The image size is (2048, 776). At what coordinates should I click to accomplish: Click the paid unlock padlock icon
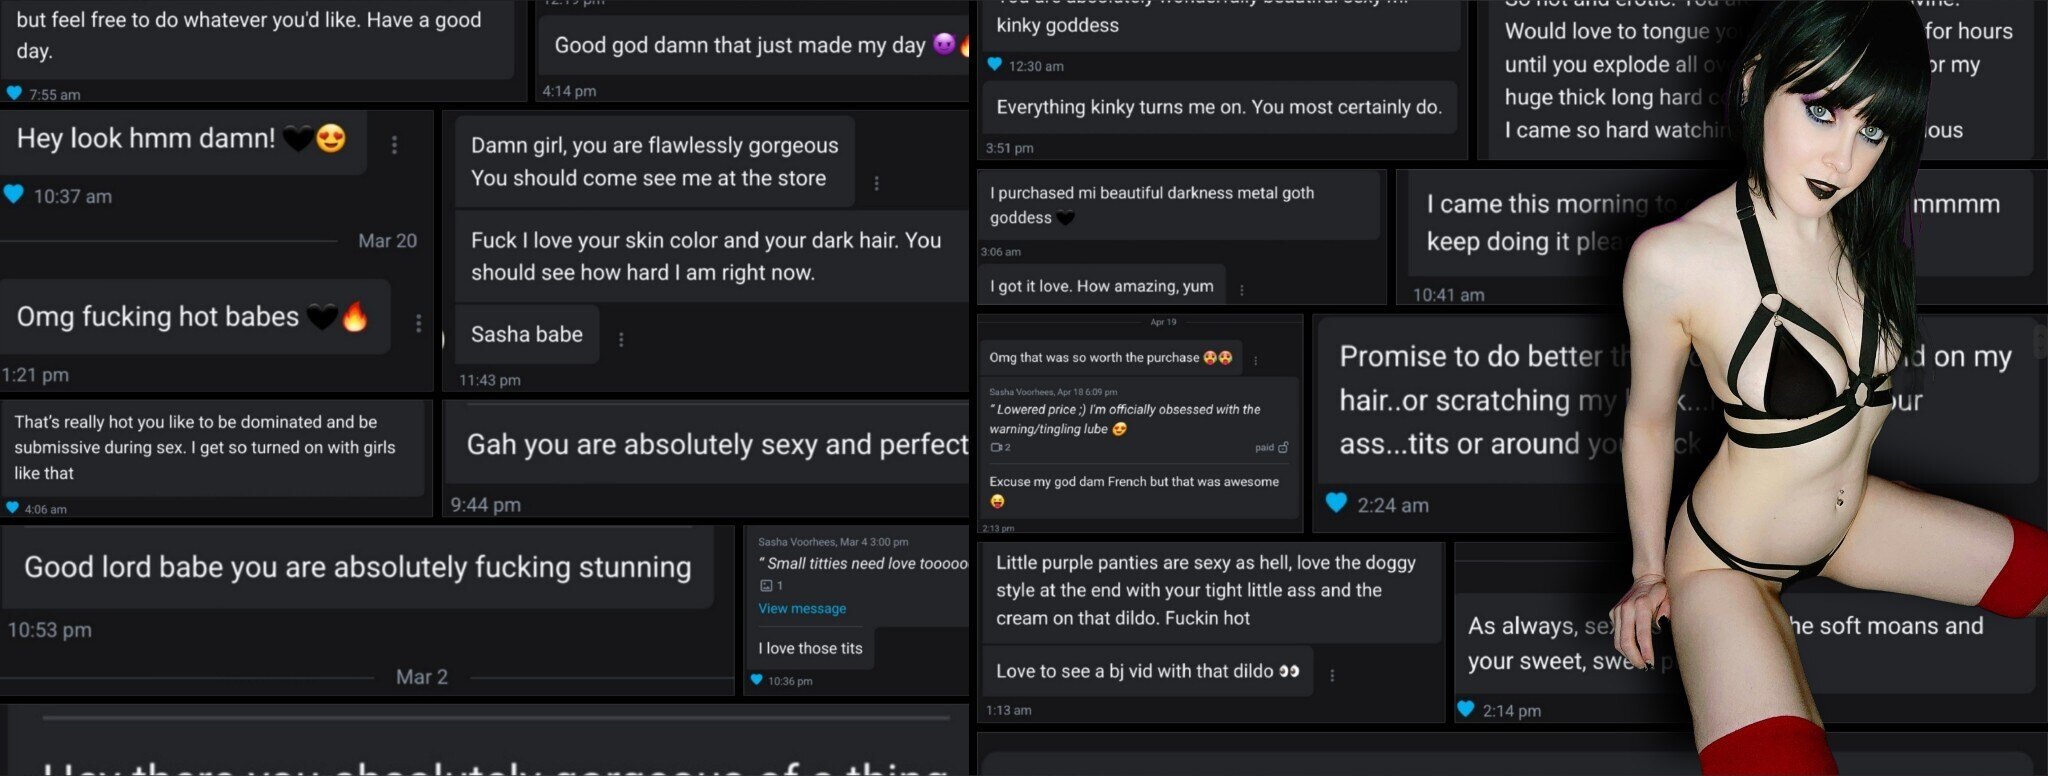[1285, 448]
